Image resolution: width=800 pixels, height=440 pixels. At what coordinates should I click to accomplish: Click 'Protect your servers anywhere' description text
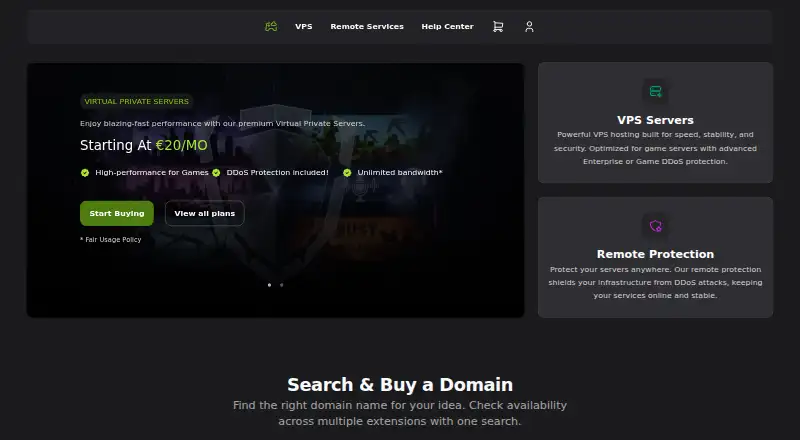coord(655,282)
